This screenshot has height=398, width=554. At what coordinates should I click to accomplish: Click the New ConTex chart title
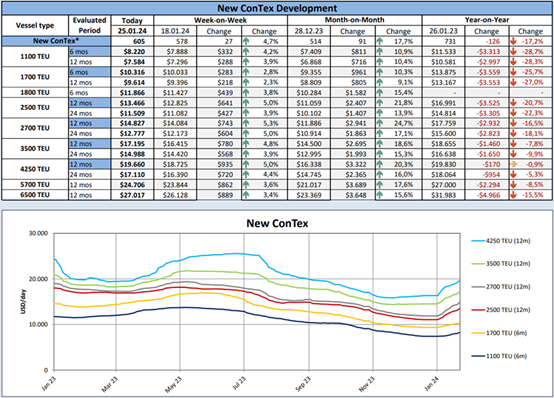[x=277, y=223]
